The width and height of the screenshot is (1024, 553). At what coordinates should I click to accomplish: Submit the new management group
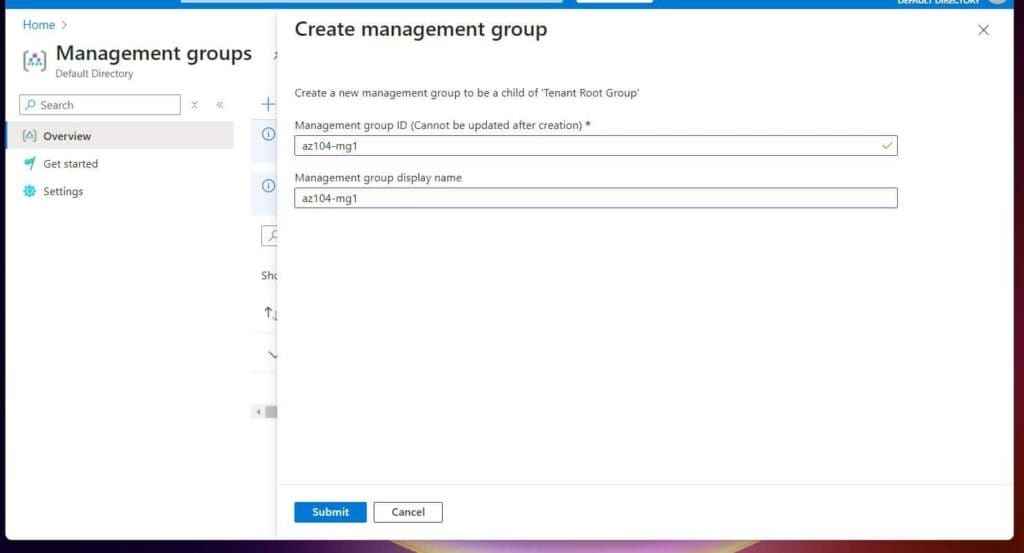click(330, 512)
